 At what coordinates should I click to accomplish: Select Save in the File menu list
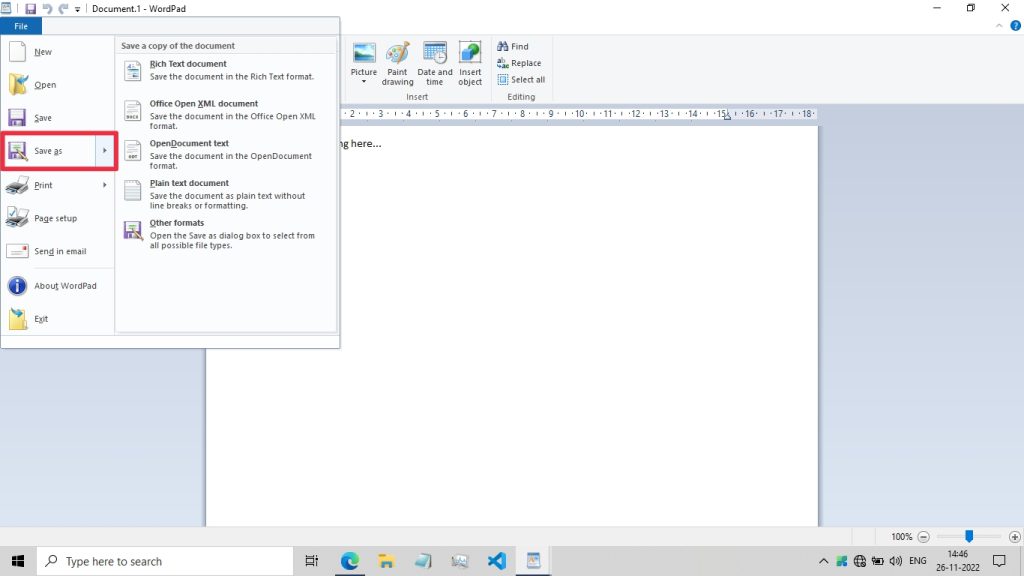pyautogui.click(x=57, y=118)
